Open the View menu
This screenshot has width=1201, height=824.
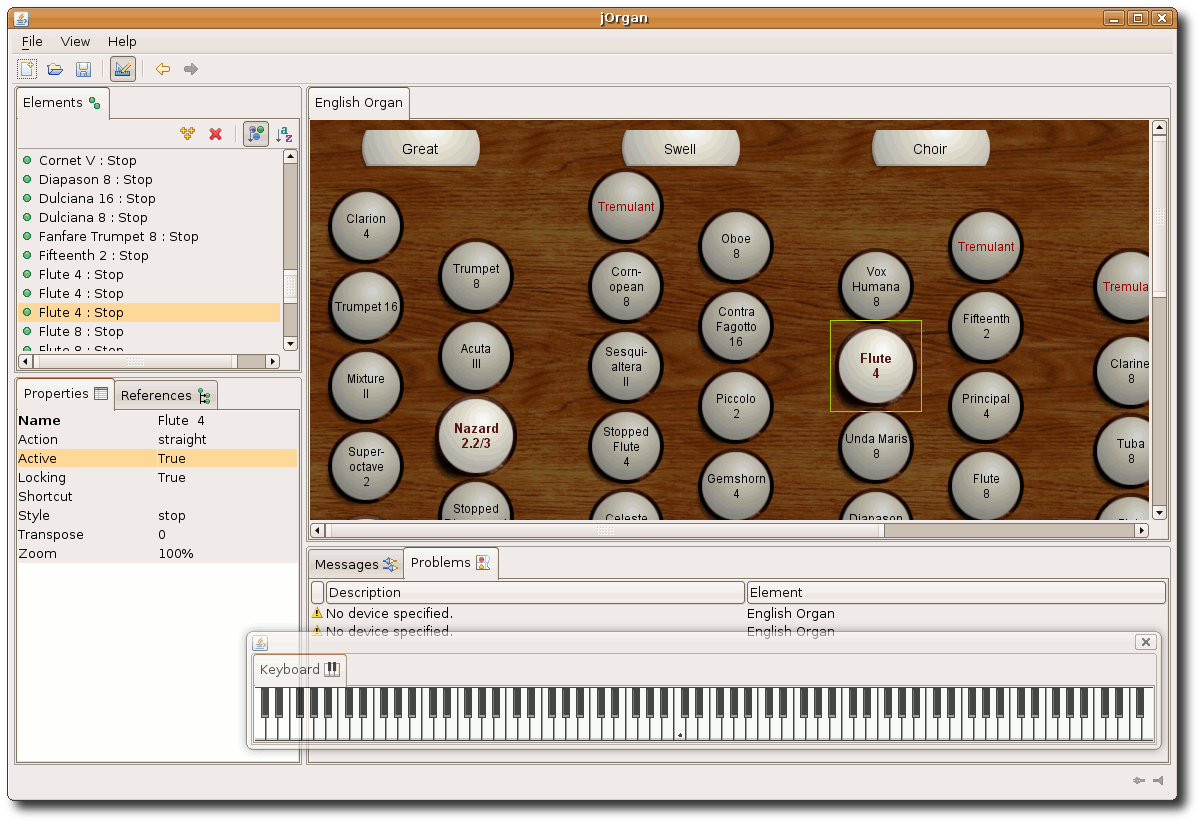75,41
